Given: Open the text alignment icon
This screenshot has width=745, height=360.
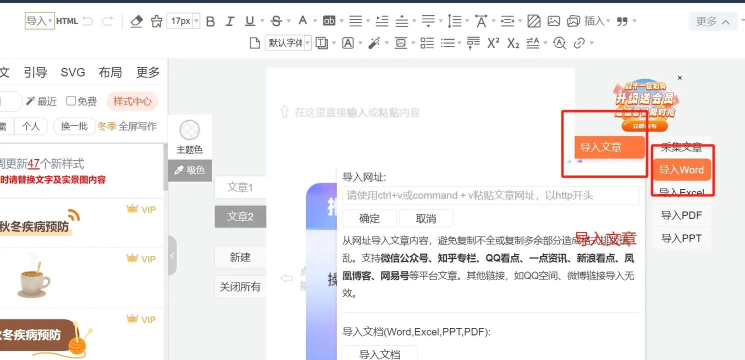Looking at the screenshot, I should point(355,21).
